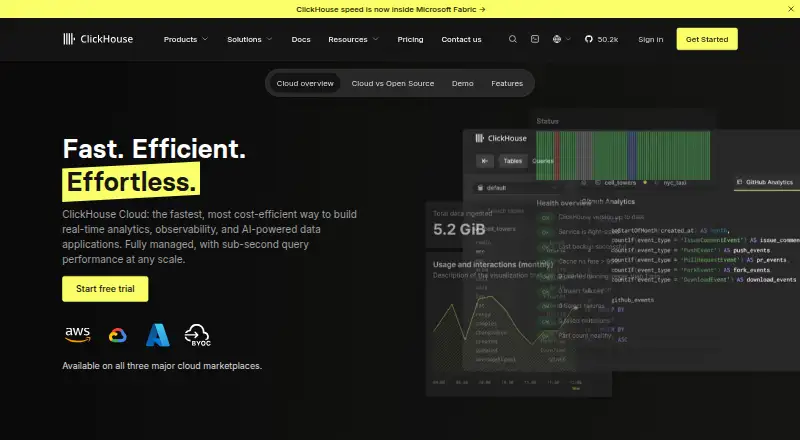The width and height of the screenshot is (800, 440).
Task: Expand the Solutions dropdown menu
Action: click(x=249, y=39)
